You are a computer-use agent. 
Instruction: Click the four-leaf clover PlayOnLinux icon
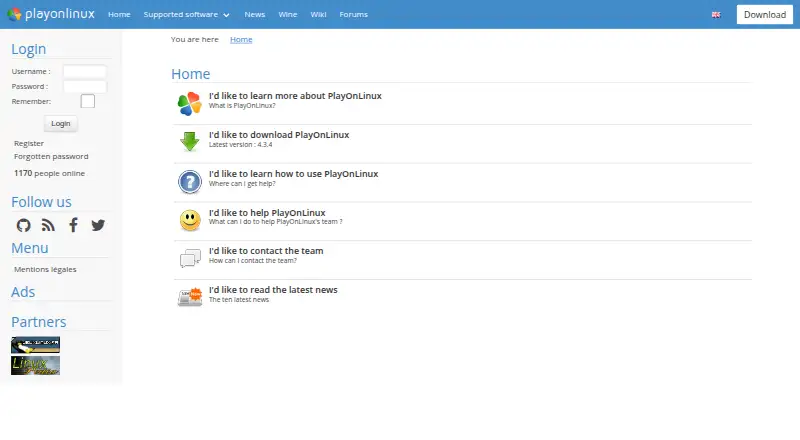pos(189,104)
